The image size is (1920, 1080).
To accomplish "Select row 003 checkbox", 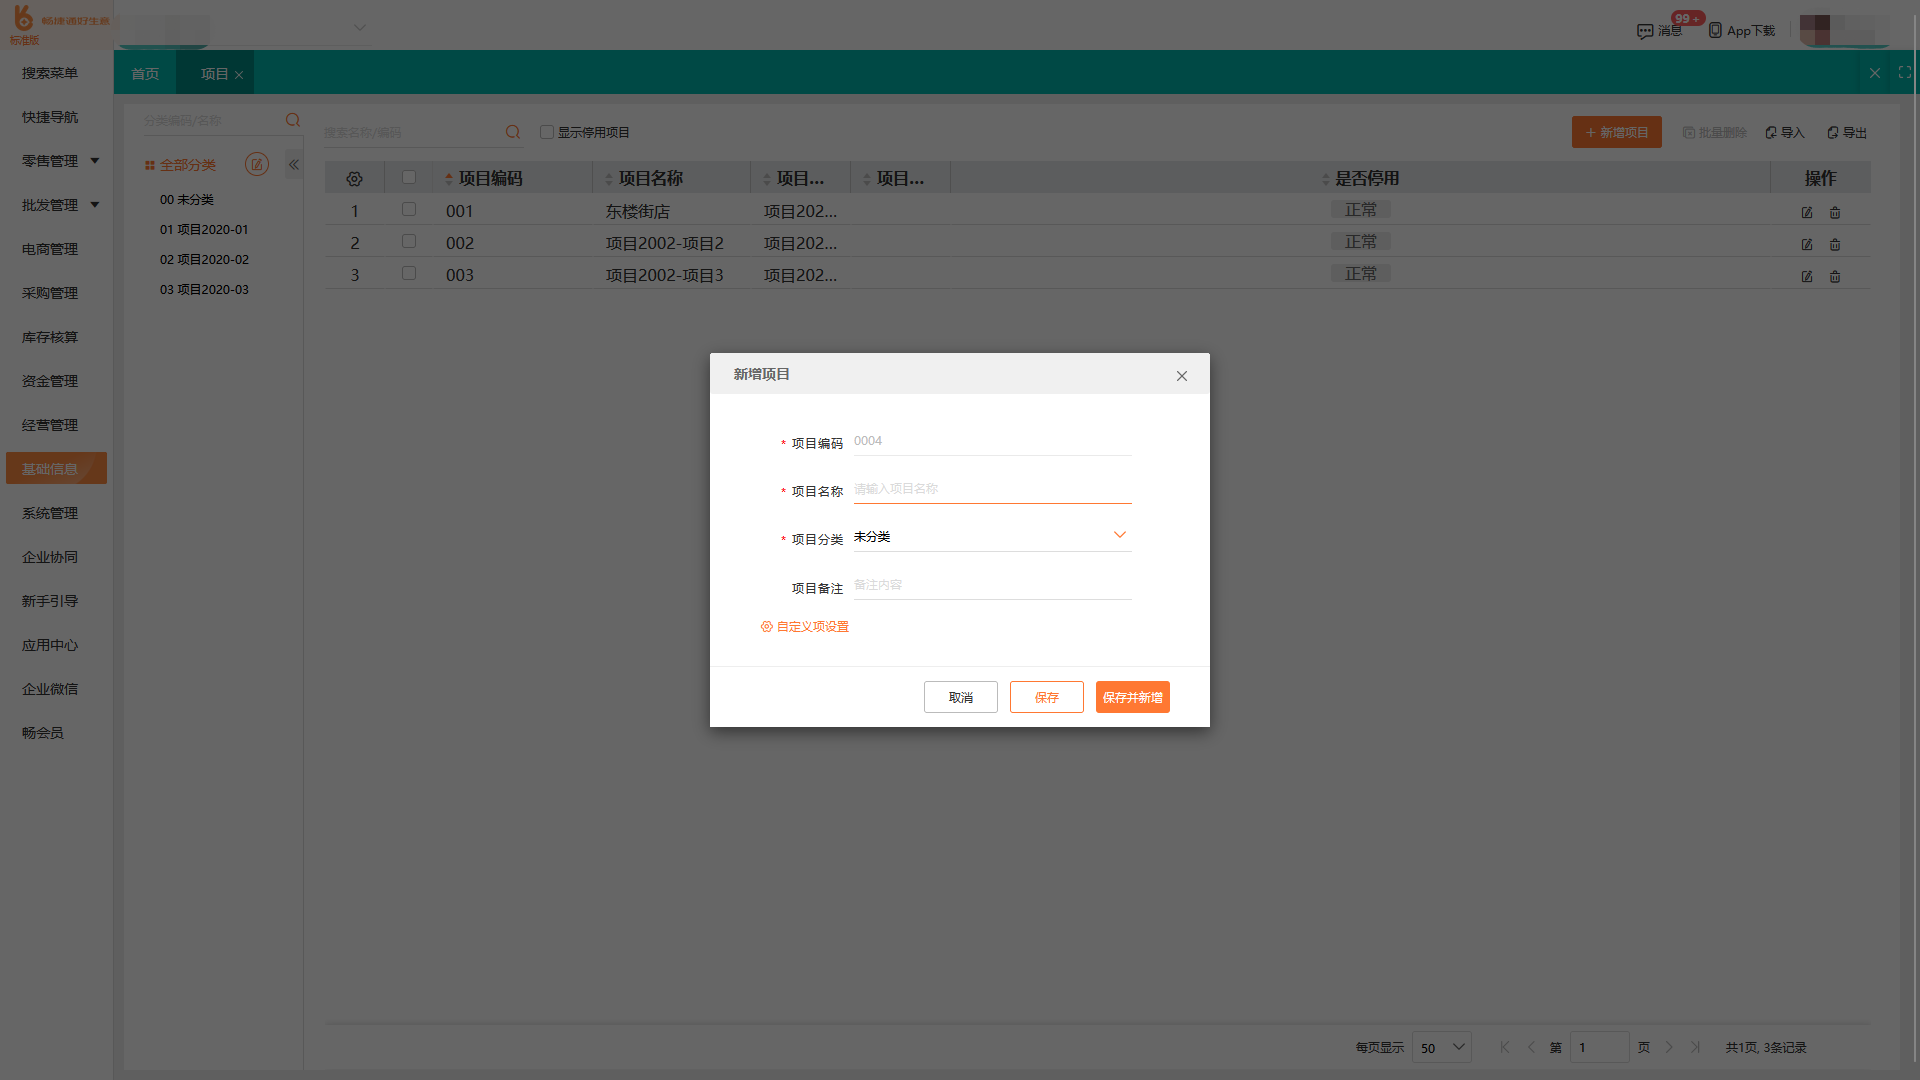I will click(x=409, y=273).
